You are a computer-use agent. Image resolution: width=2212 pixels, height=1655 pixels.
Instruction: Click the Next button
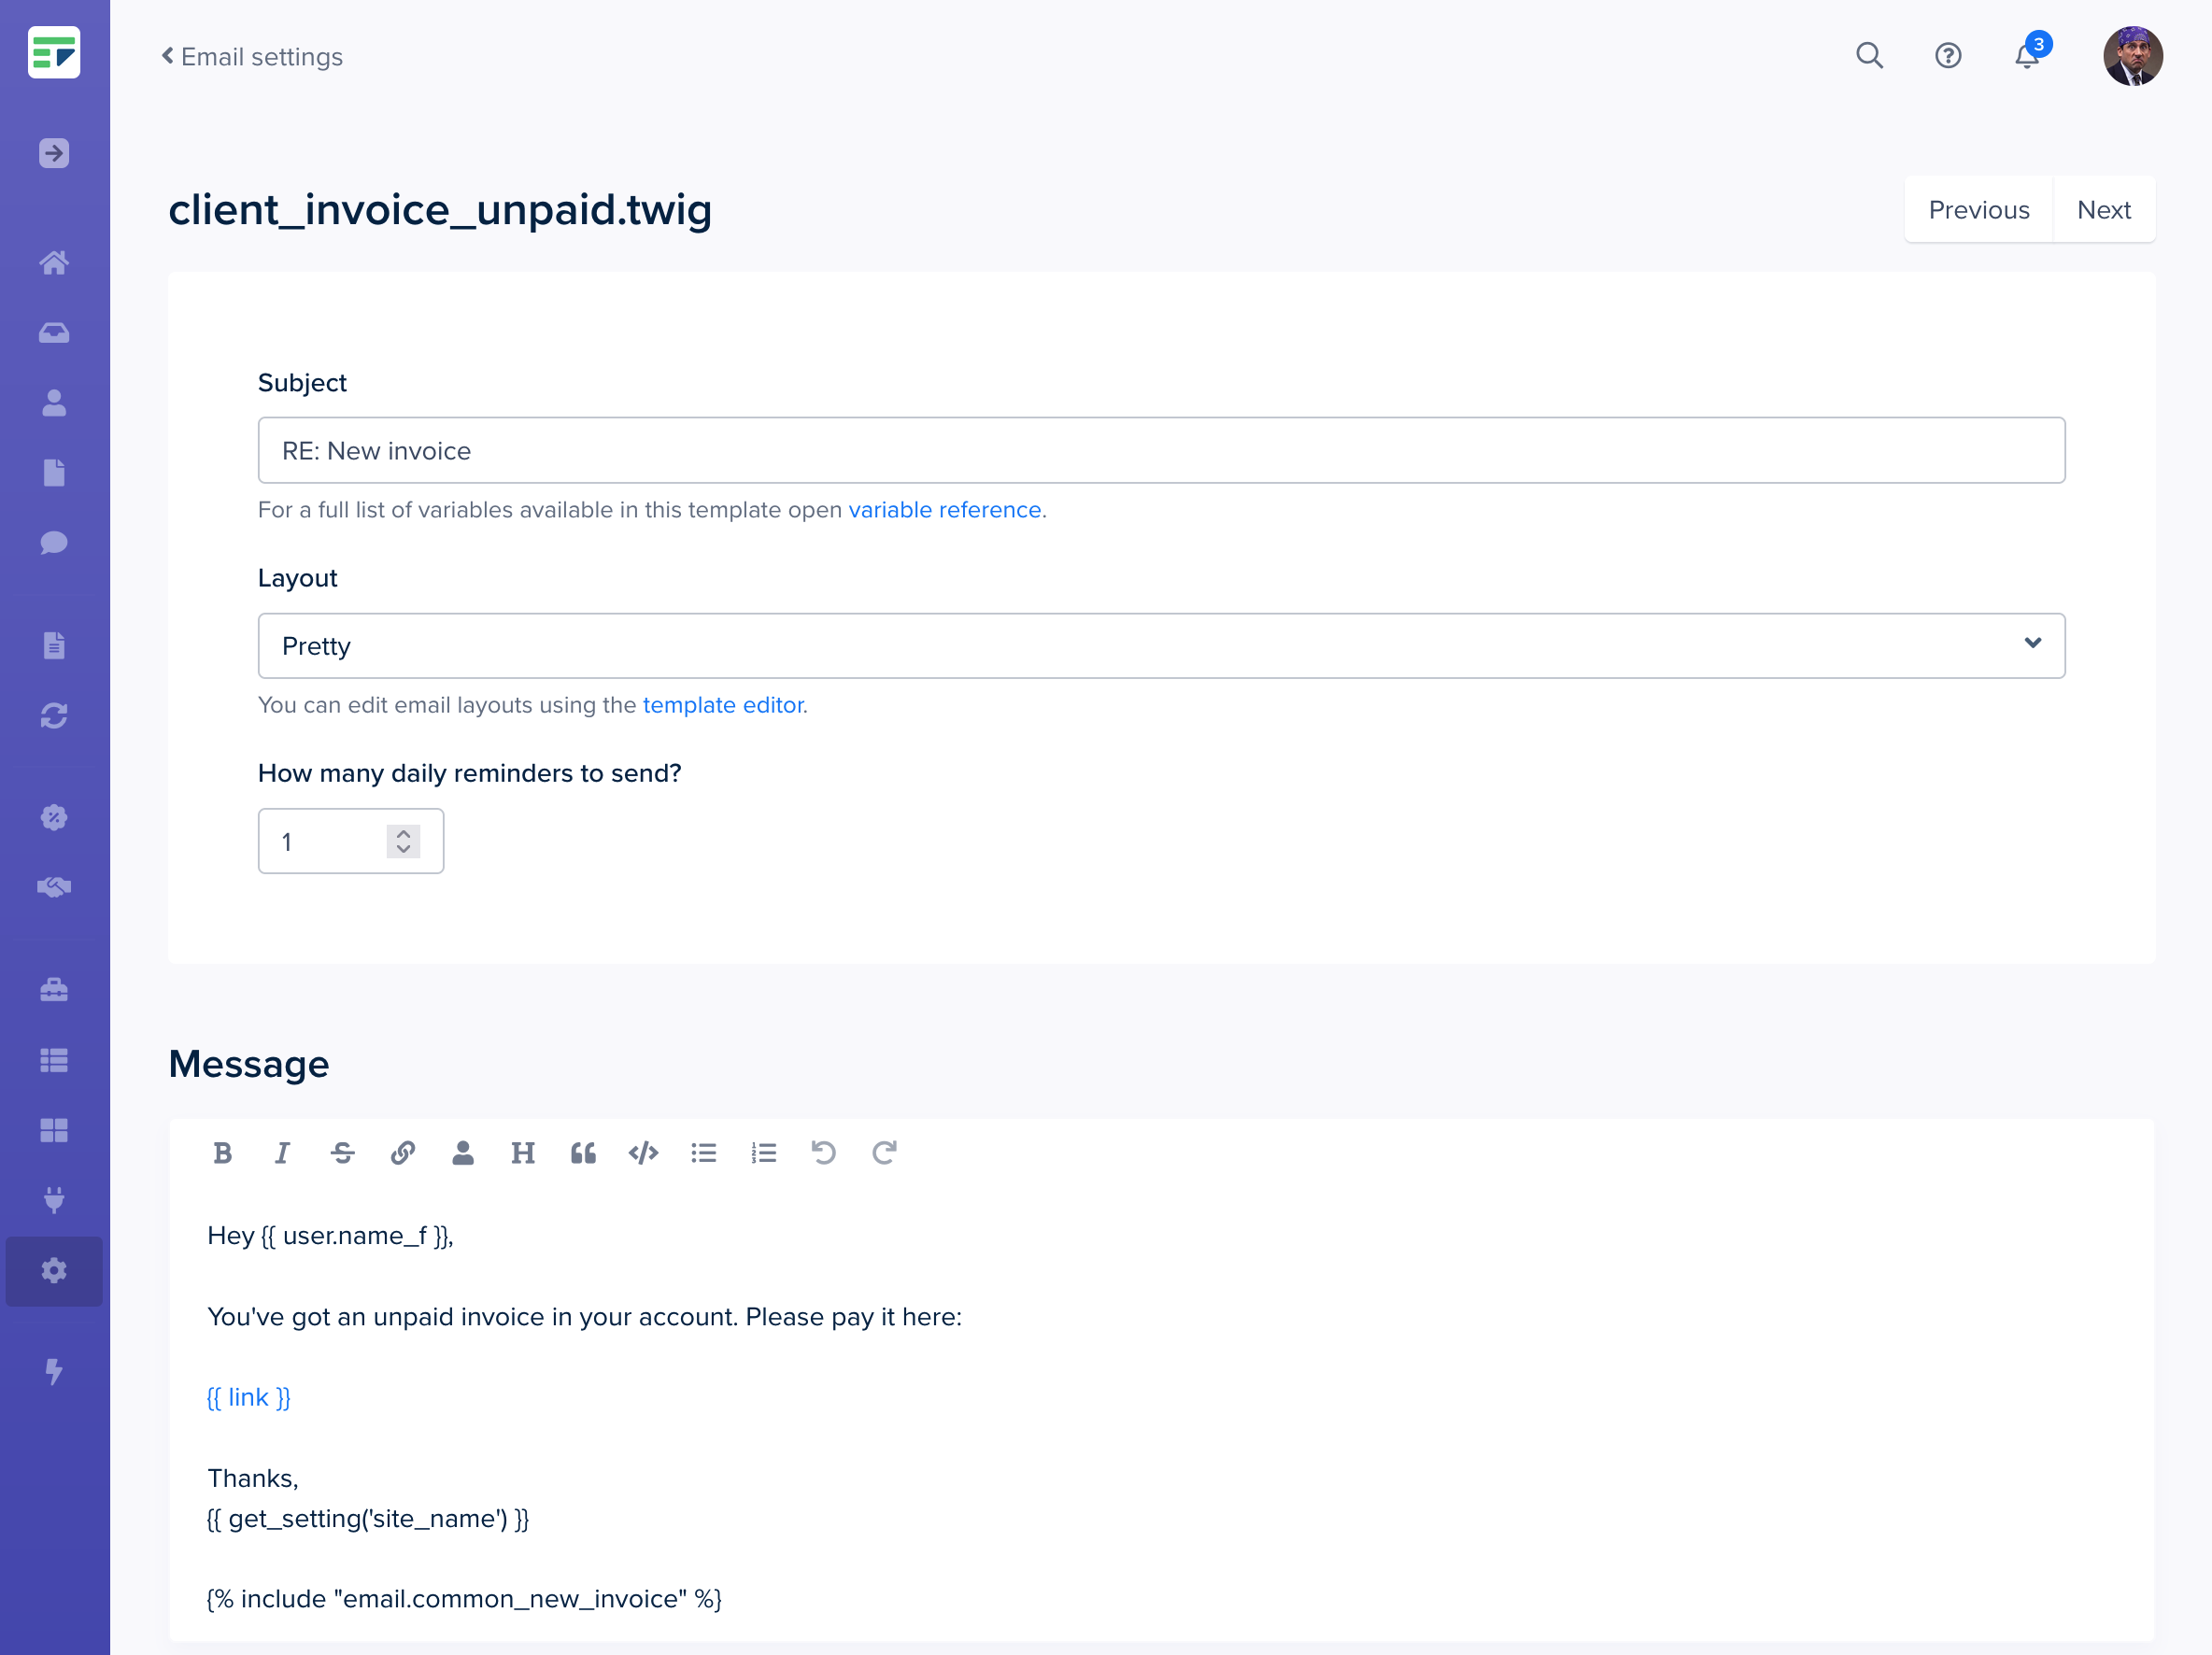2105,208
